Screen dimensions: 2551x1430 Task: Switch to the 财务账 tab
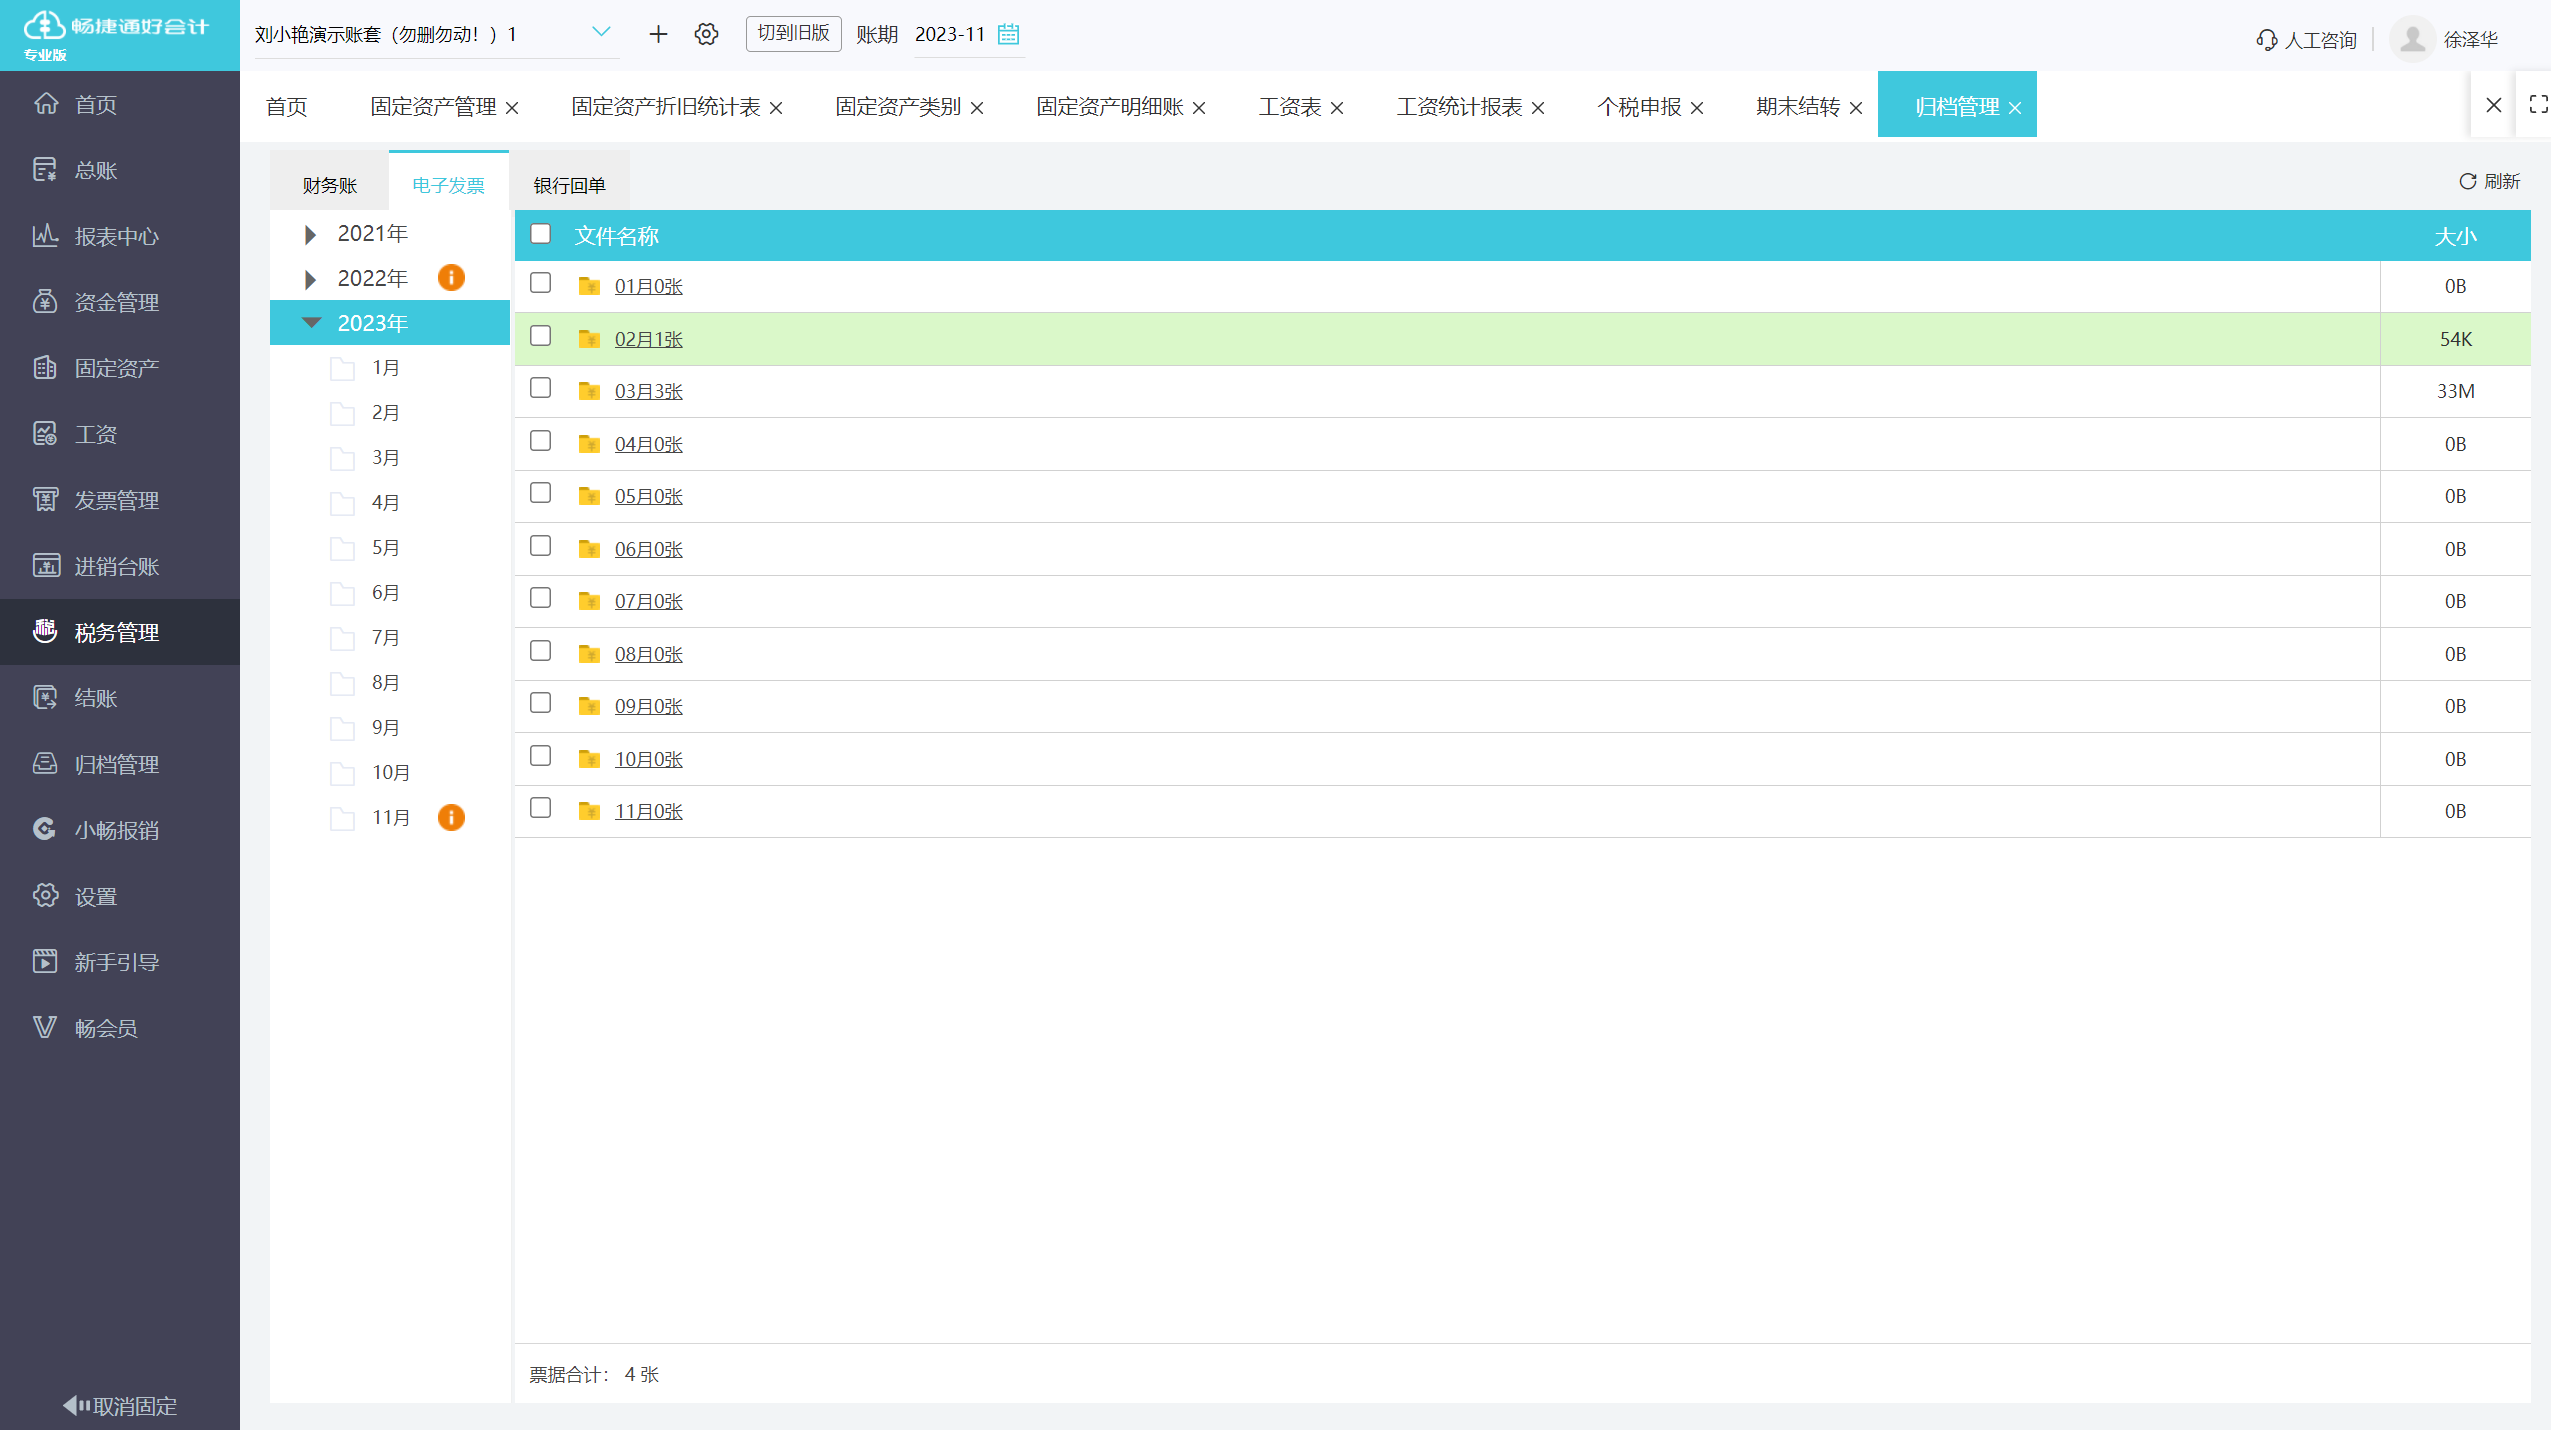[x=329, y=184]
